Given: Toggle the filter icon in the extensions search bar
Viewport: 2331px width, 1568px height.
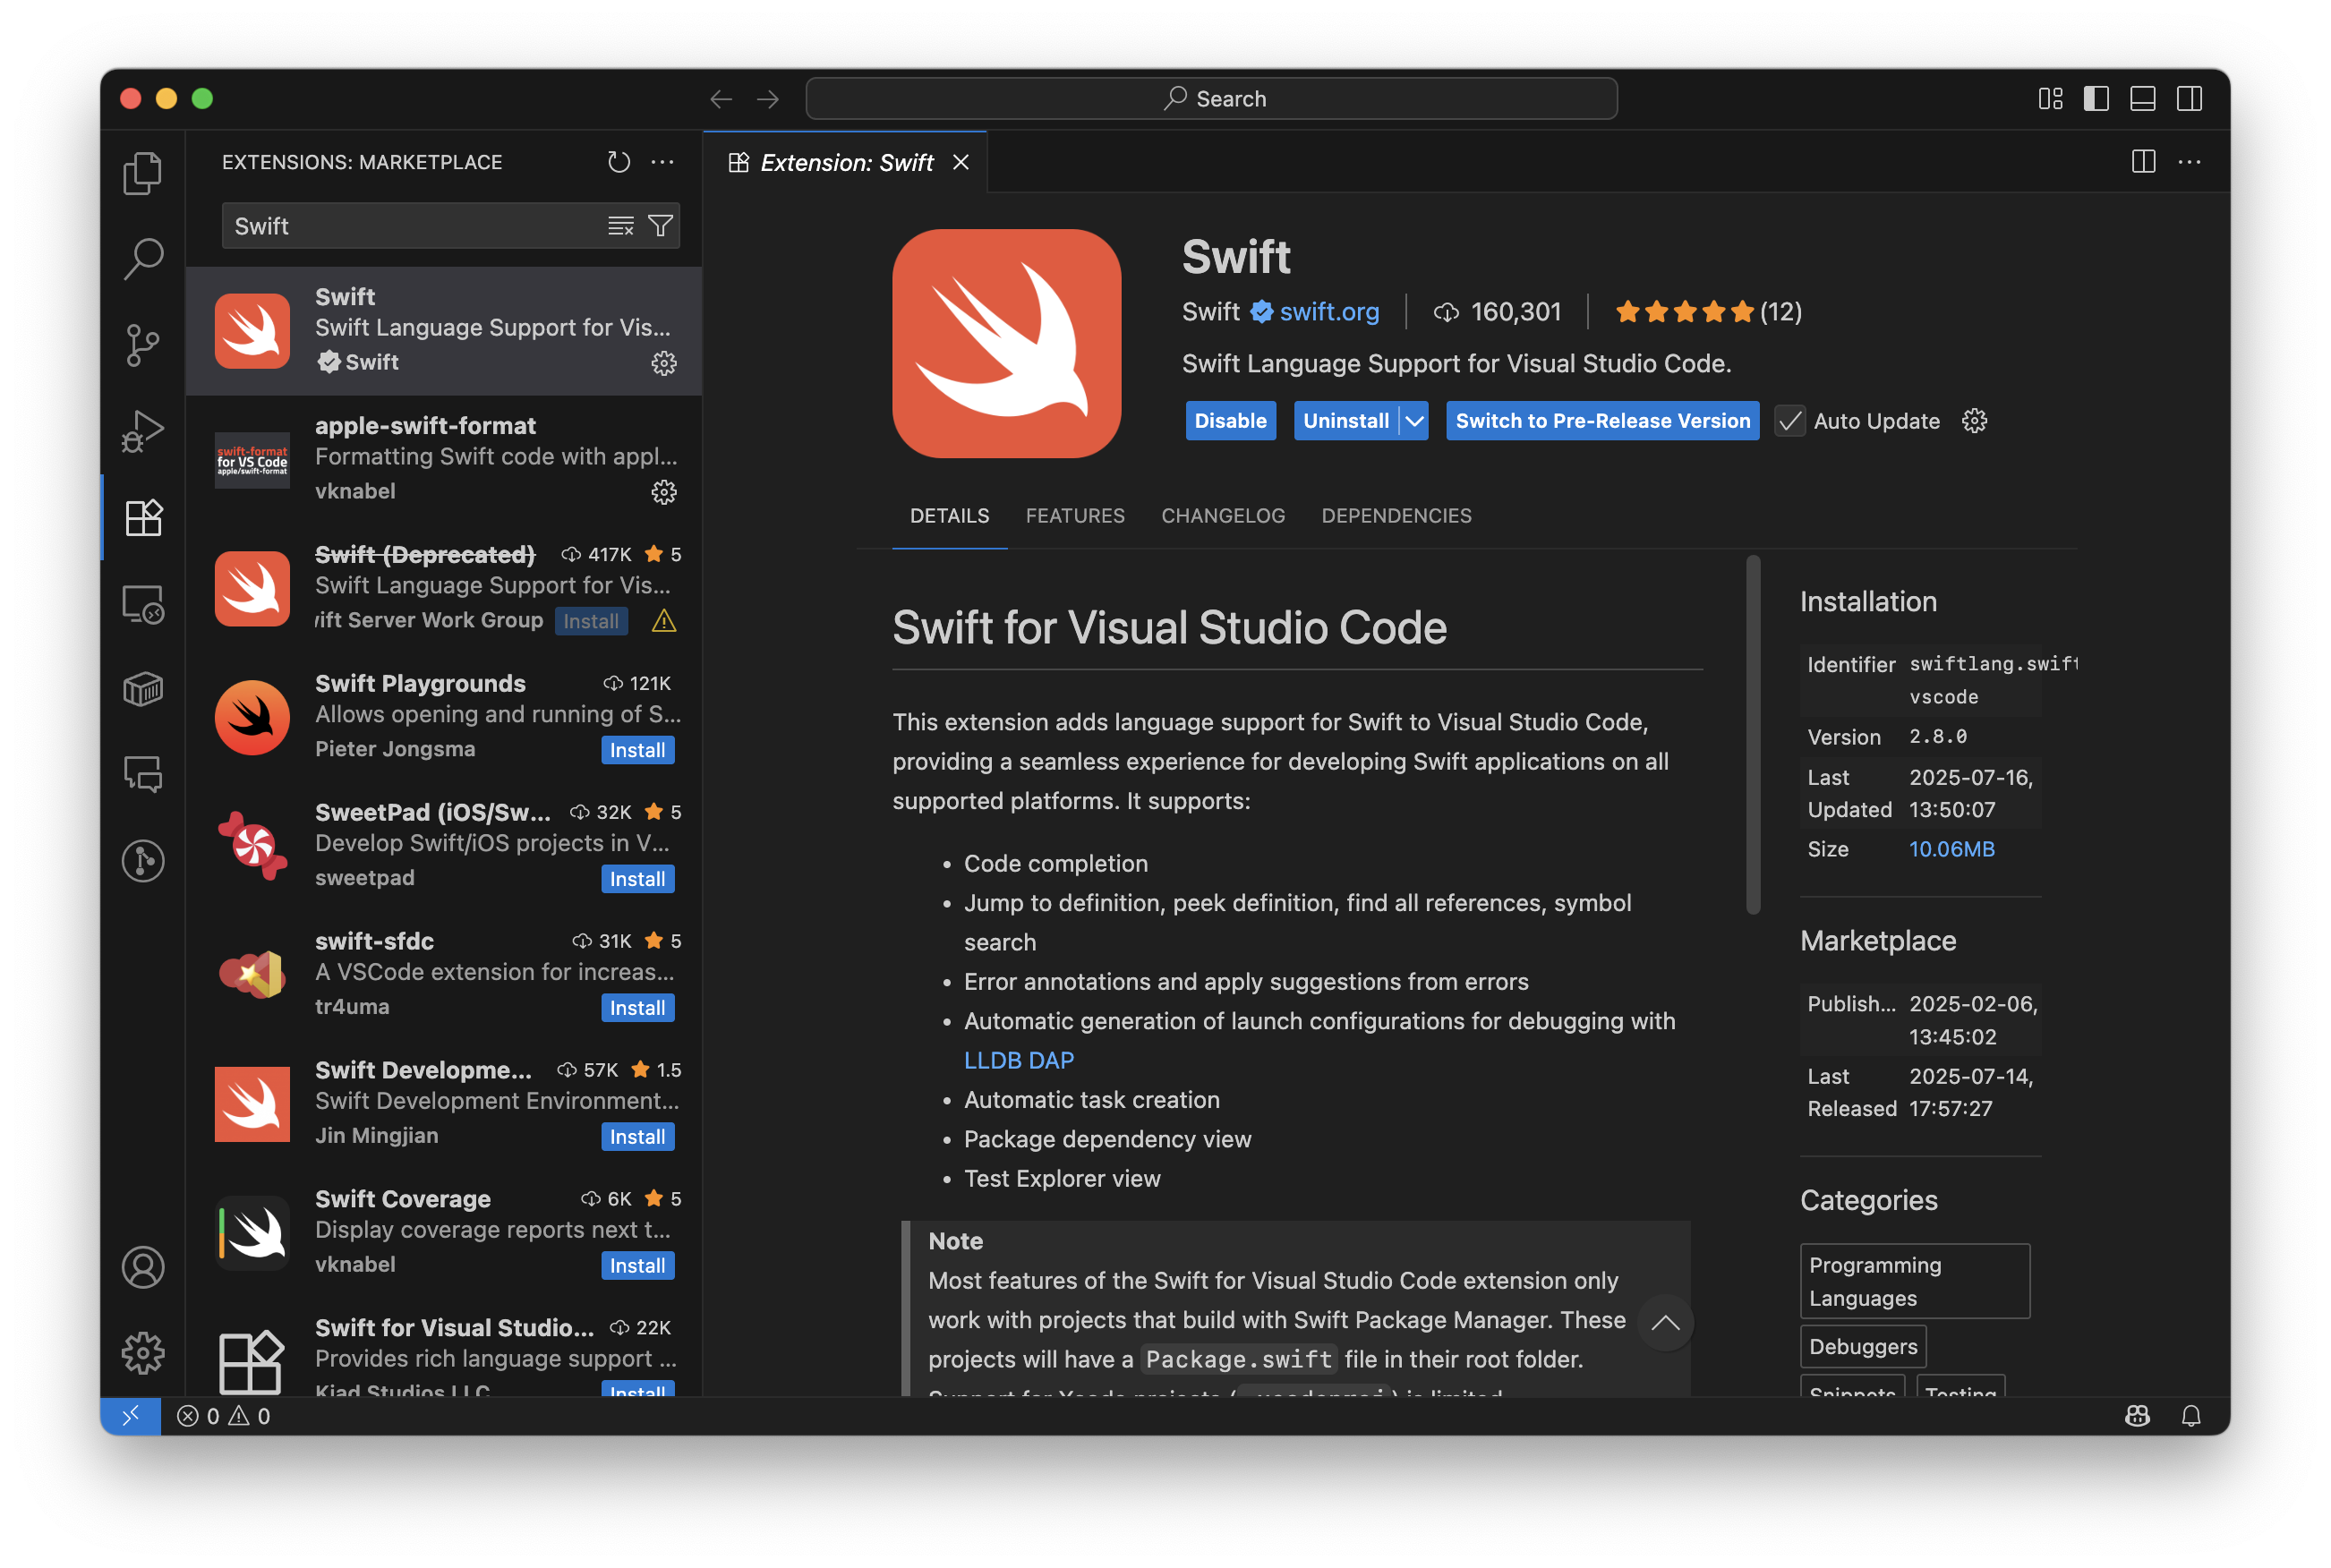Looking at the screenshot, I should [x=661, y=225].
